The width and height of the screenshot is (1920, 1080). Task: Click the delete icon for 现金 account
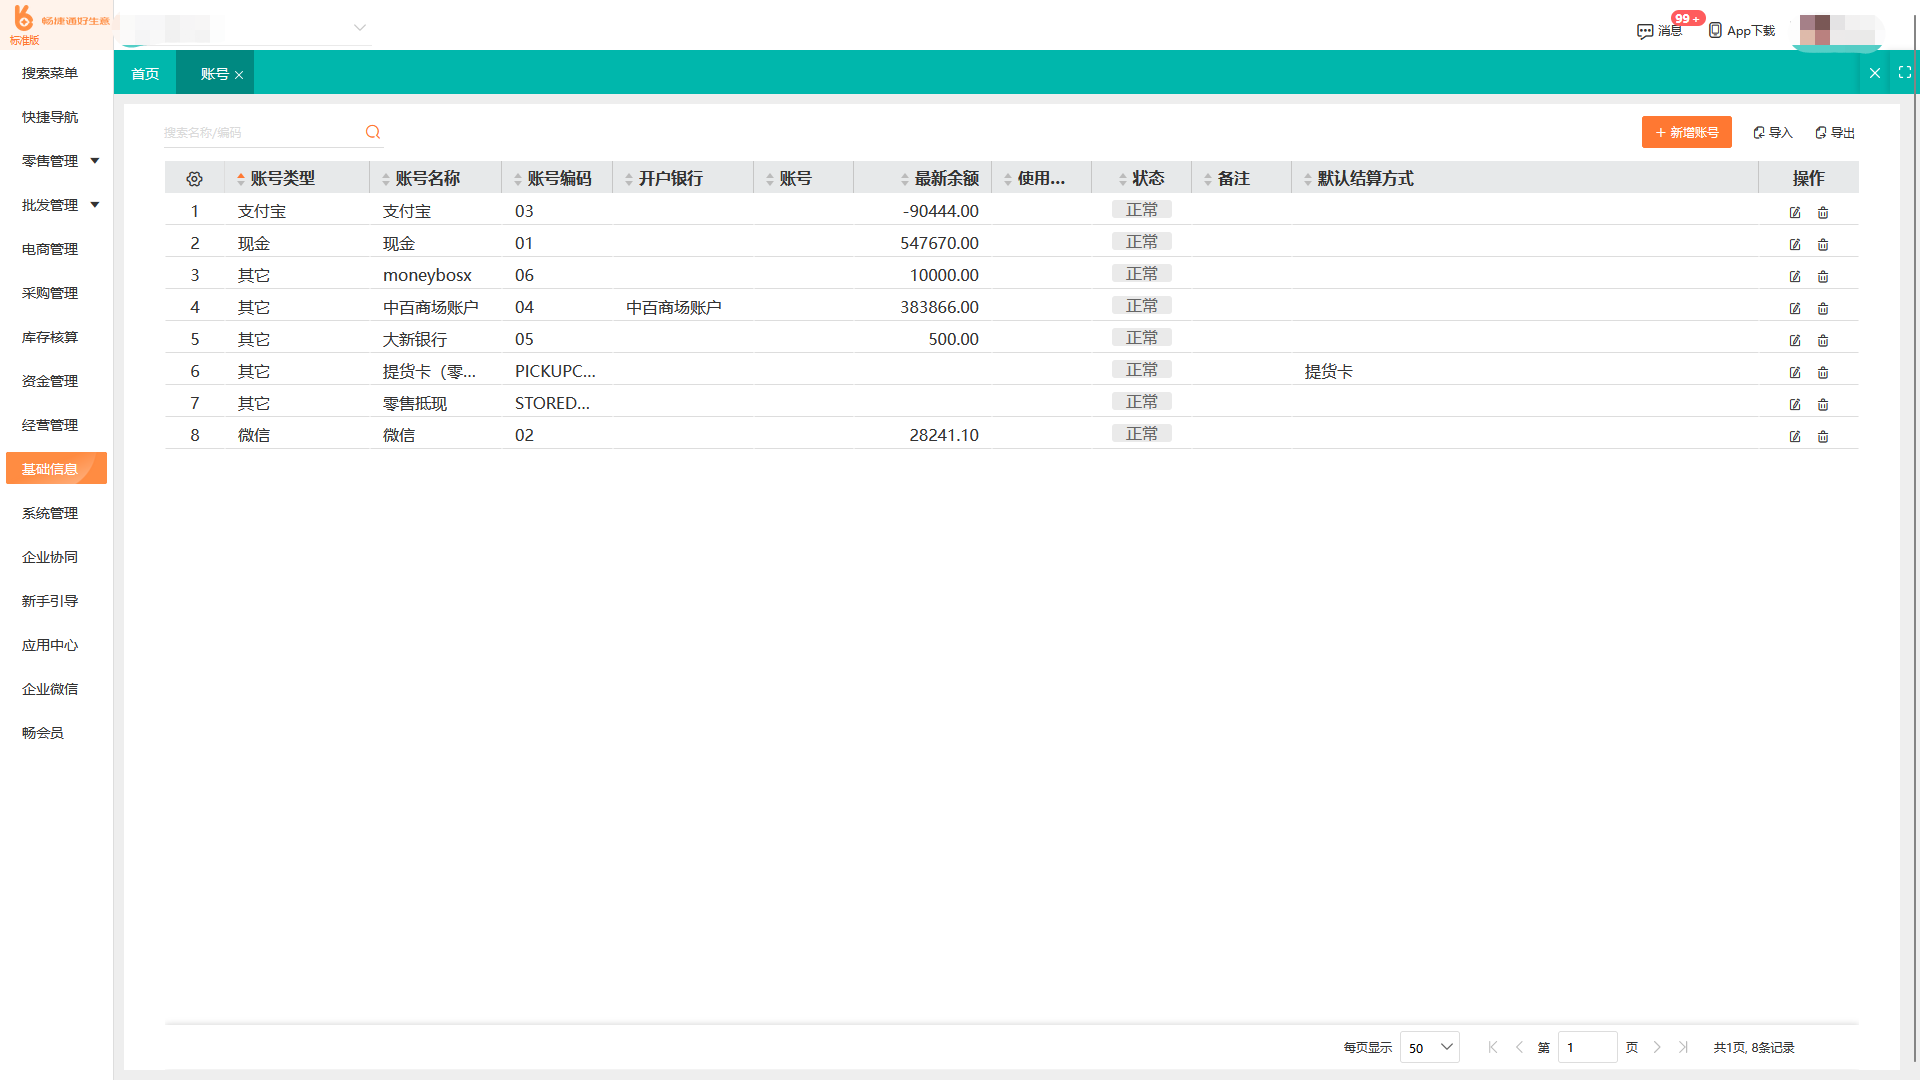1824,243
